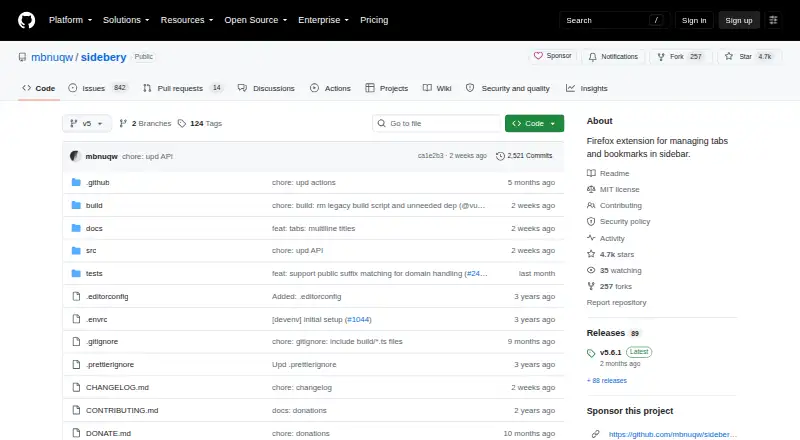This screenshot has height=440, width=800.
Task: Click the mbnuqw commit author avatar
Action: coord(76,156)
